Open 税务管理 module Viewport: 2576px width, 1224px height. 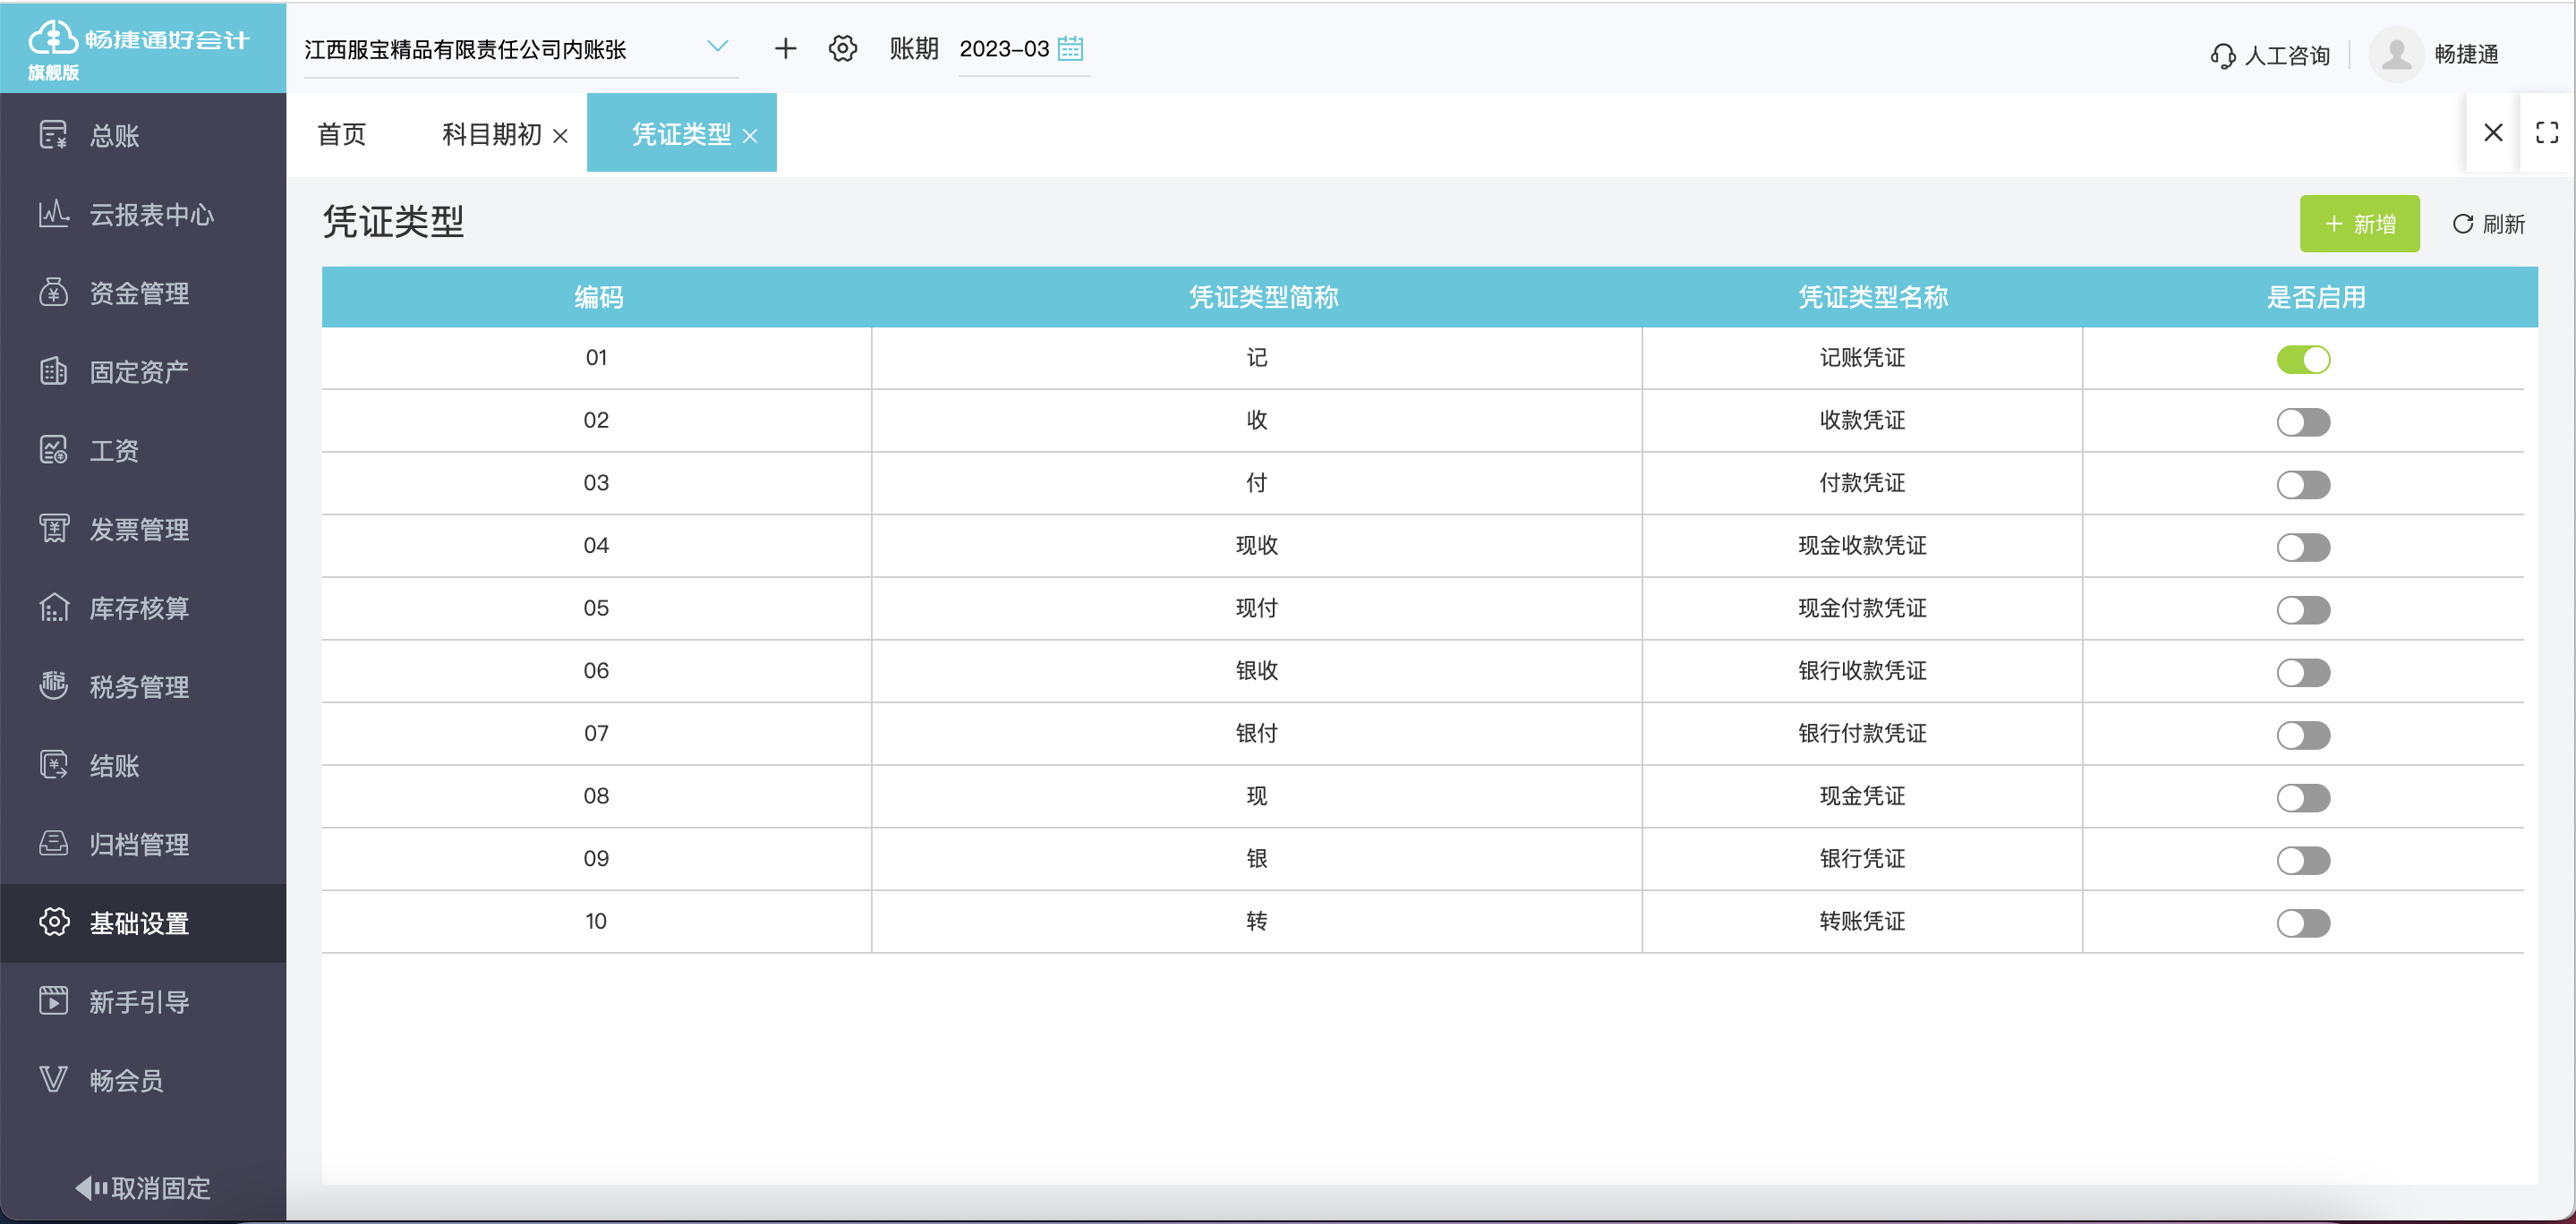tap(143, 687)
